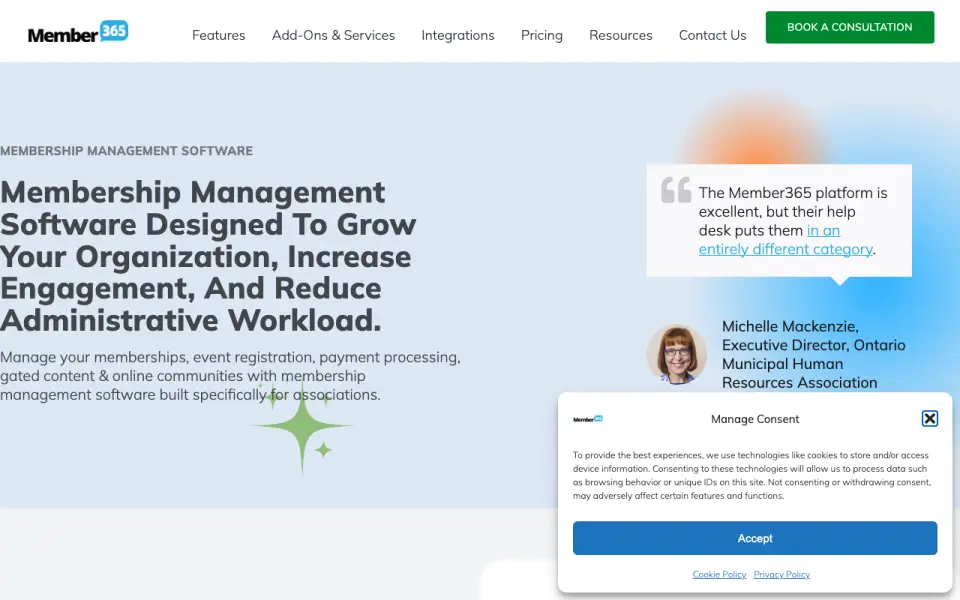The height and width of the screenshot is (600, 960).
Task: Click the 'Membership Management Software' subtitle text
Action: (x=126, y=151)
